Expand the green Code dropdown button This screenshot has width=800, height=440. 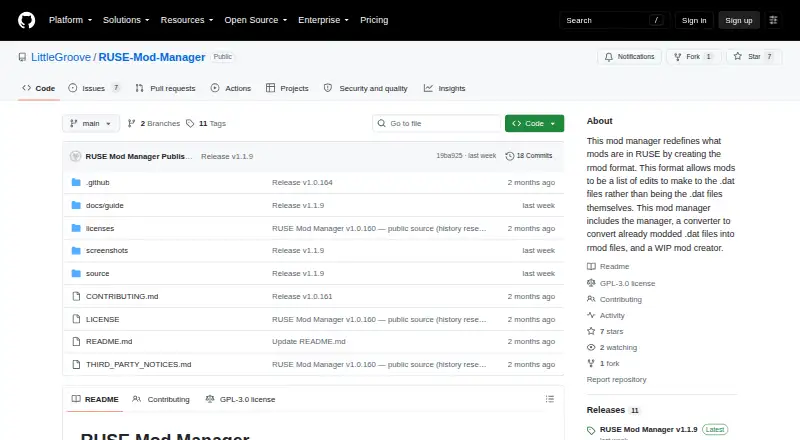[534, 124]
